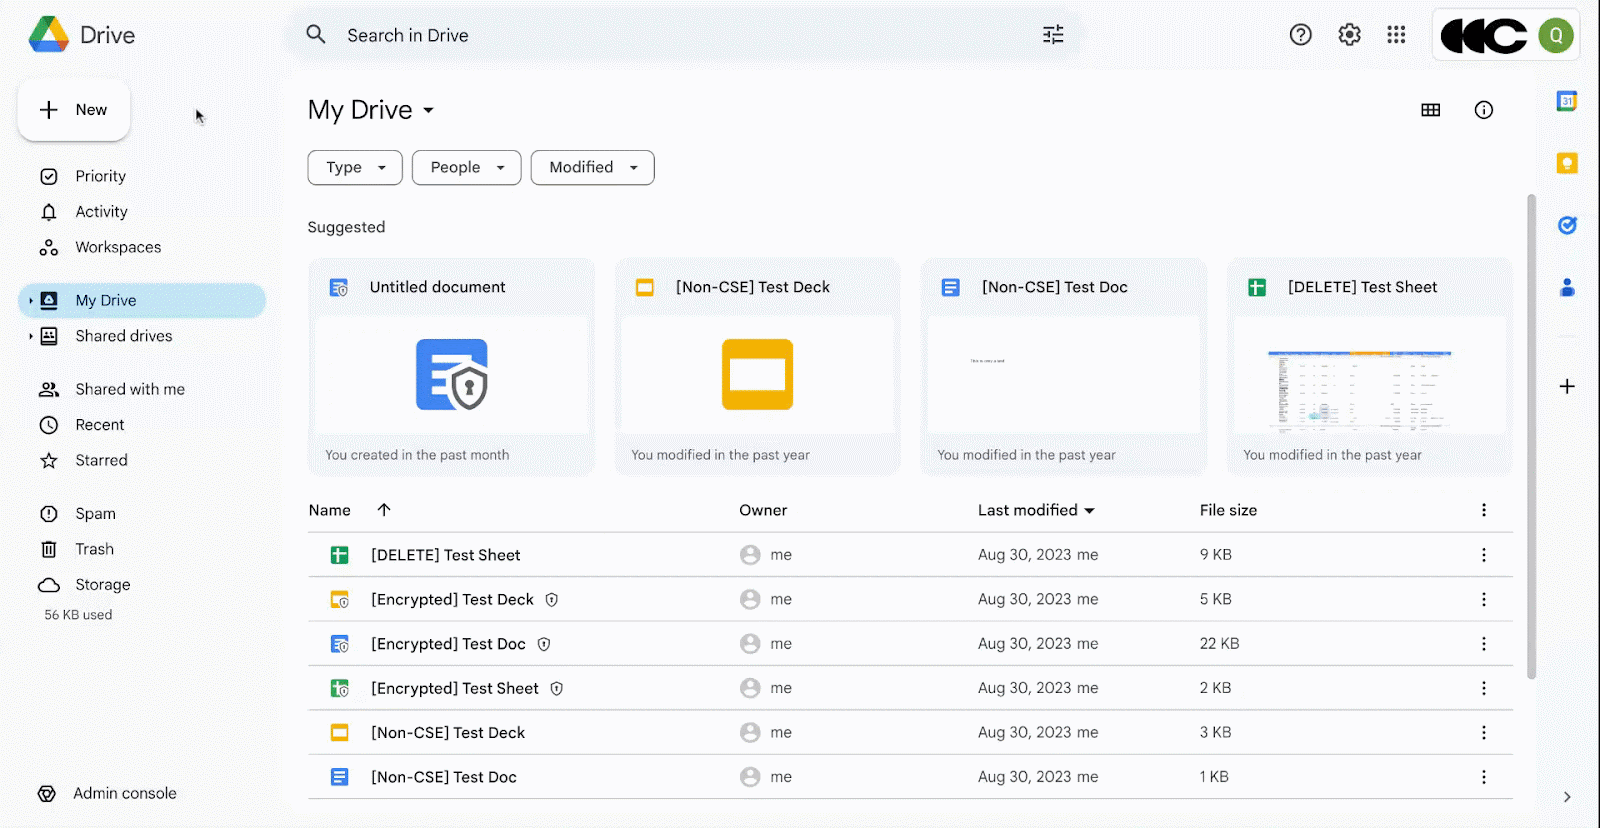Open the Google apps grid launcher
Viewport: 1600px width, 828px height.
pos(1396,35)
